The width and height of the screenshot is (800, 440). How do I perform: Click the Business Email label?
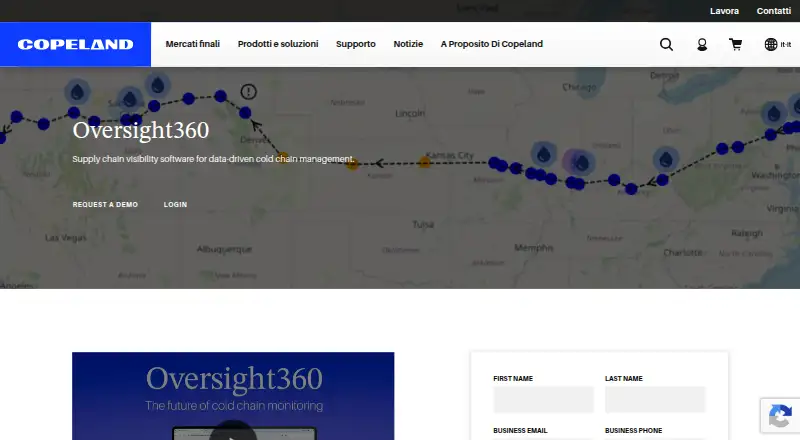click(520, 430)
